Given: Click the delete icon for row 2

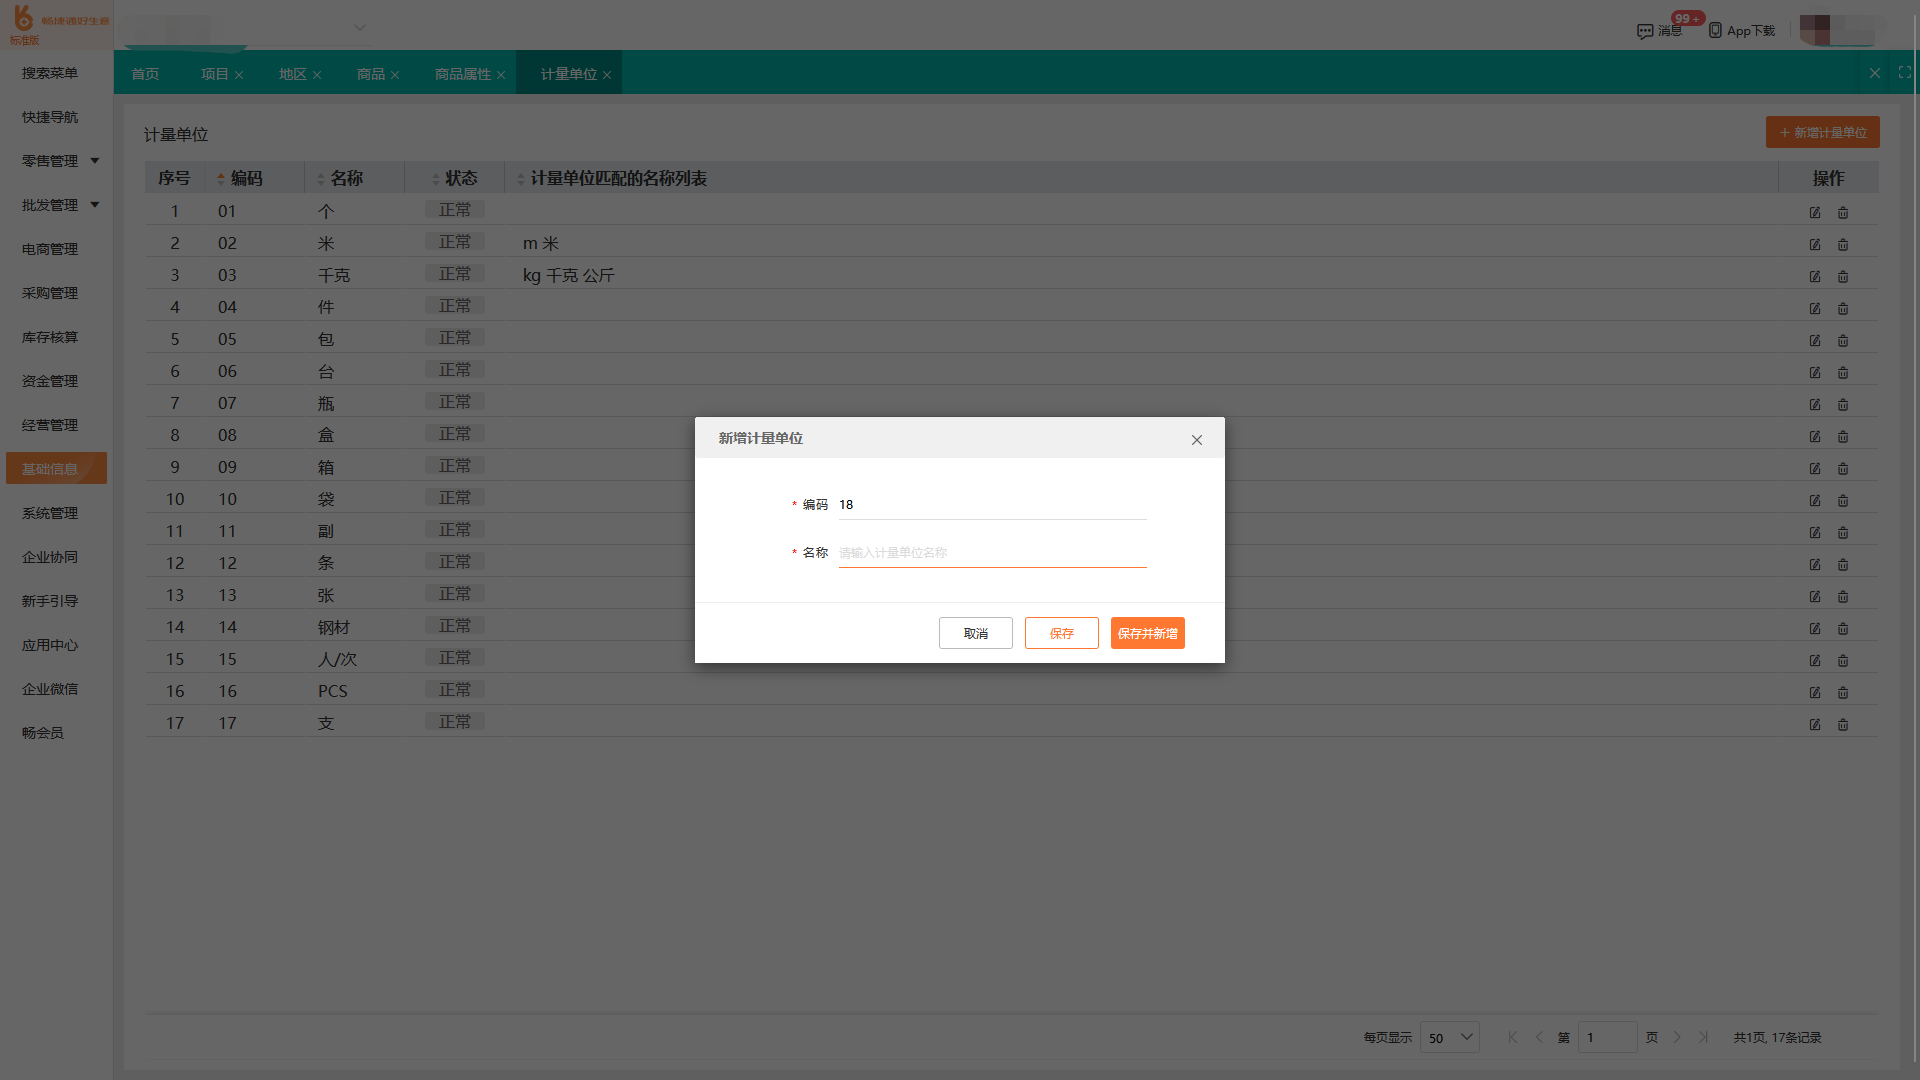Looking at the screenshot, I should (1844, 243).
